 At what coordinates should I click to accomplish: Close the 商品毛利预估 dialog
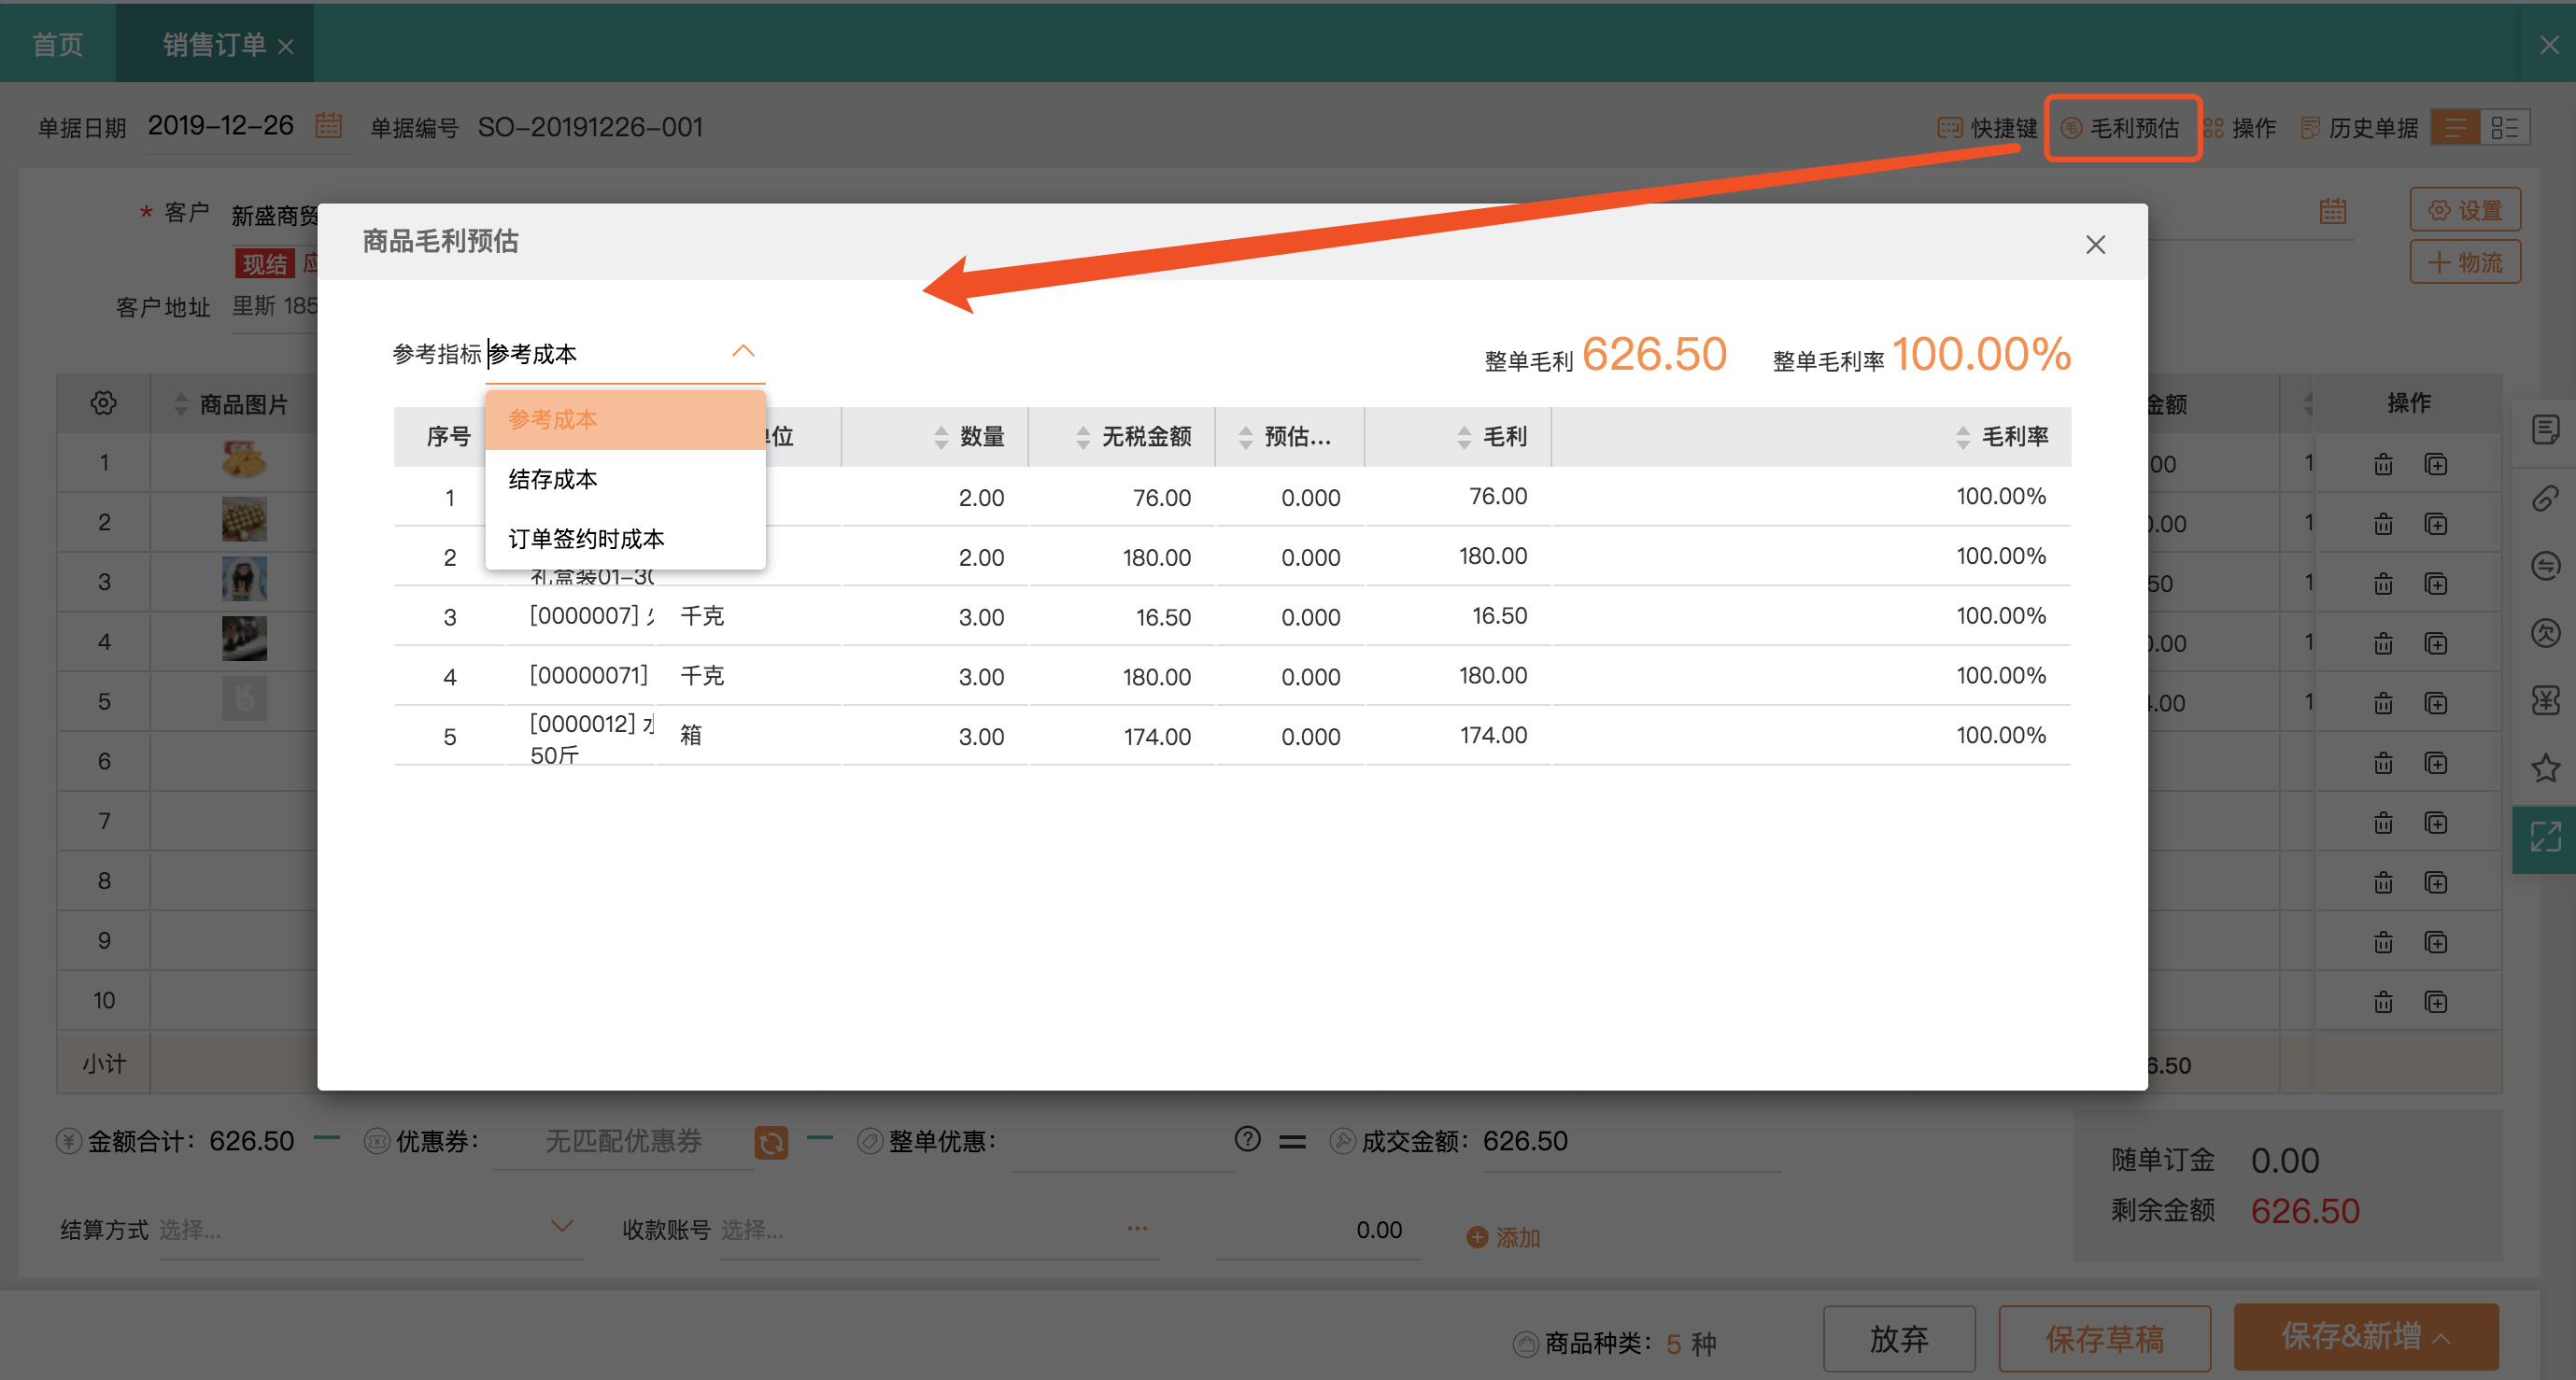2096,246
